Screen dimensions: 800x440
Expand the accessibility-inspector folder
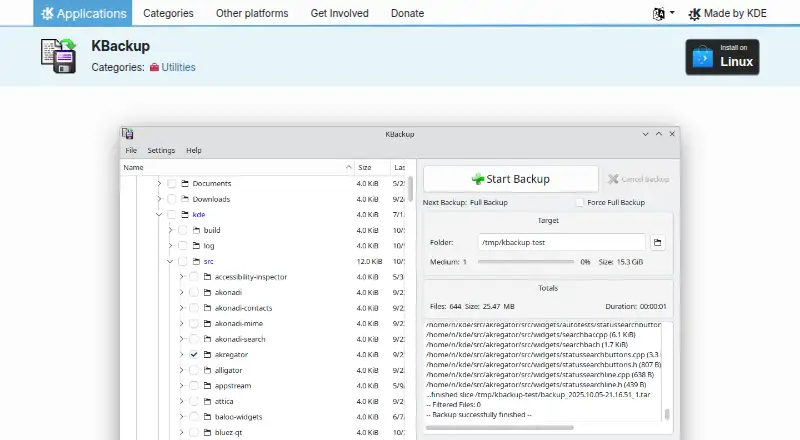(x=182, y=277)
